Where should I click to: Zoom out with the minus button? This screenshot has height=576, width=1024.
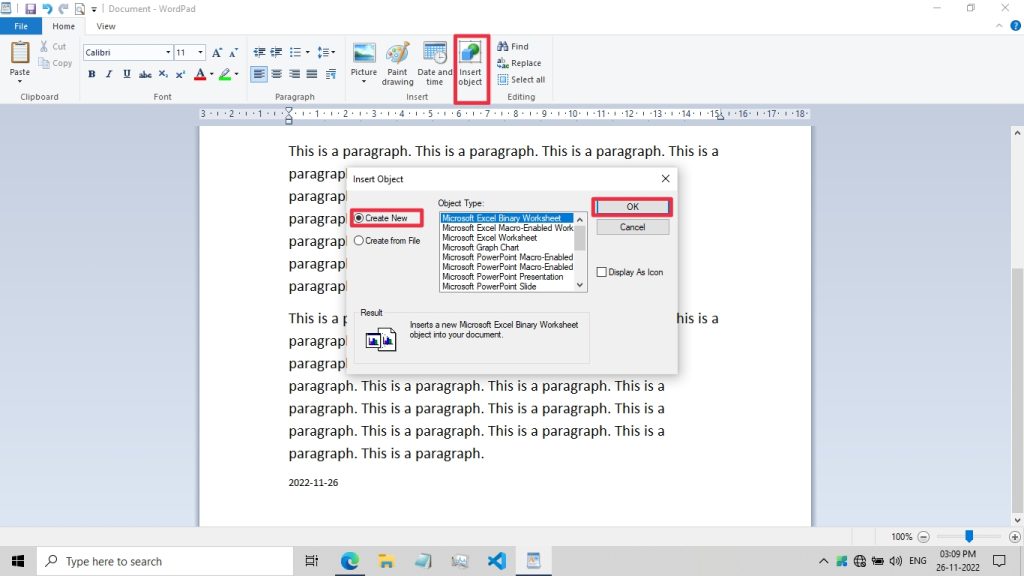[923, 537]
